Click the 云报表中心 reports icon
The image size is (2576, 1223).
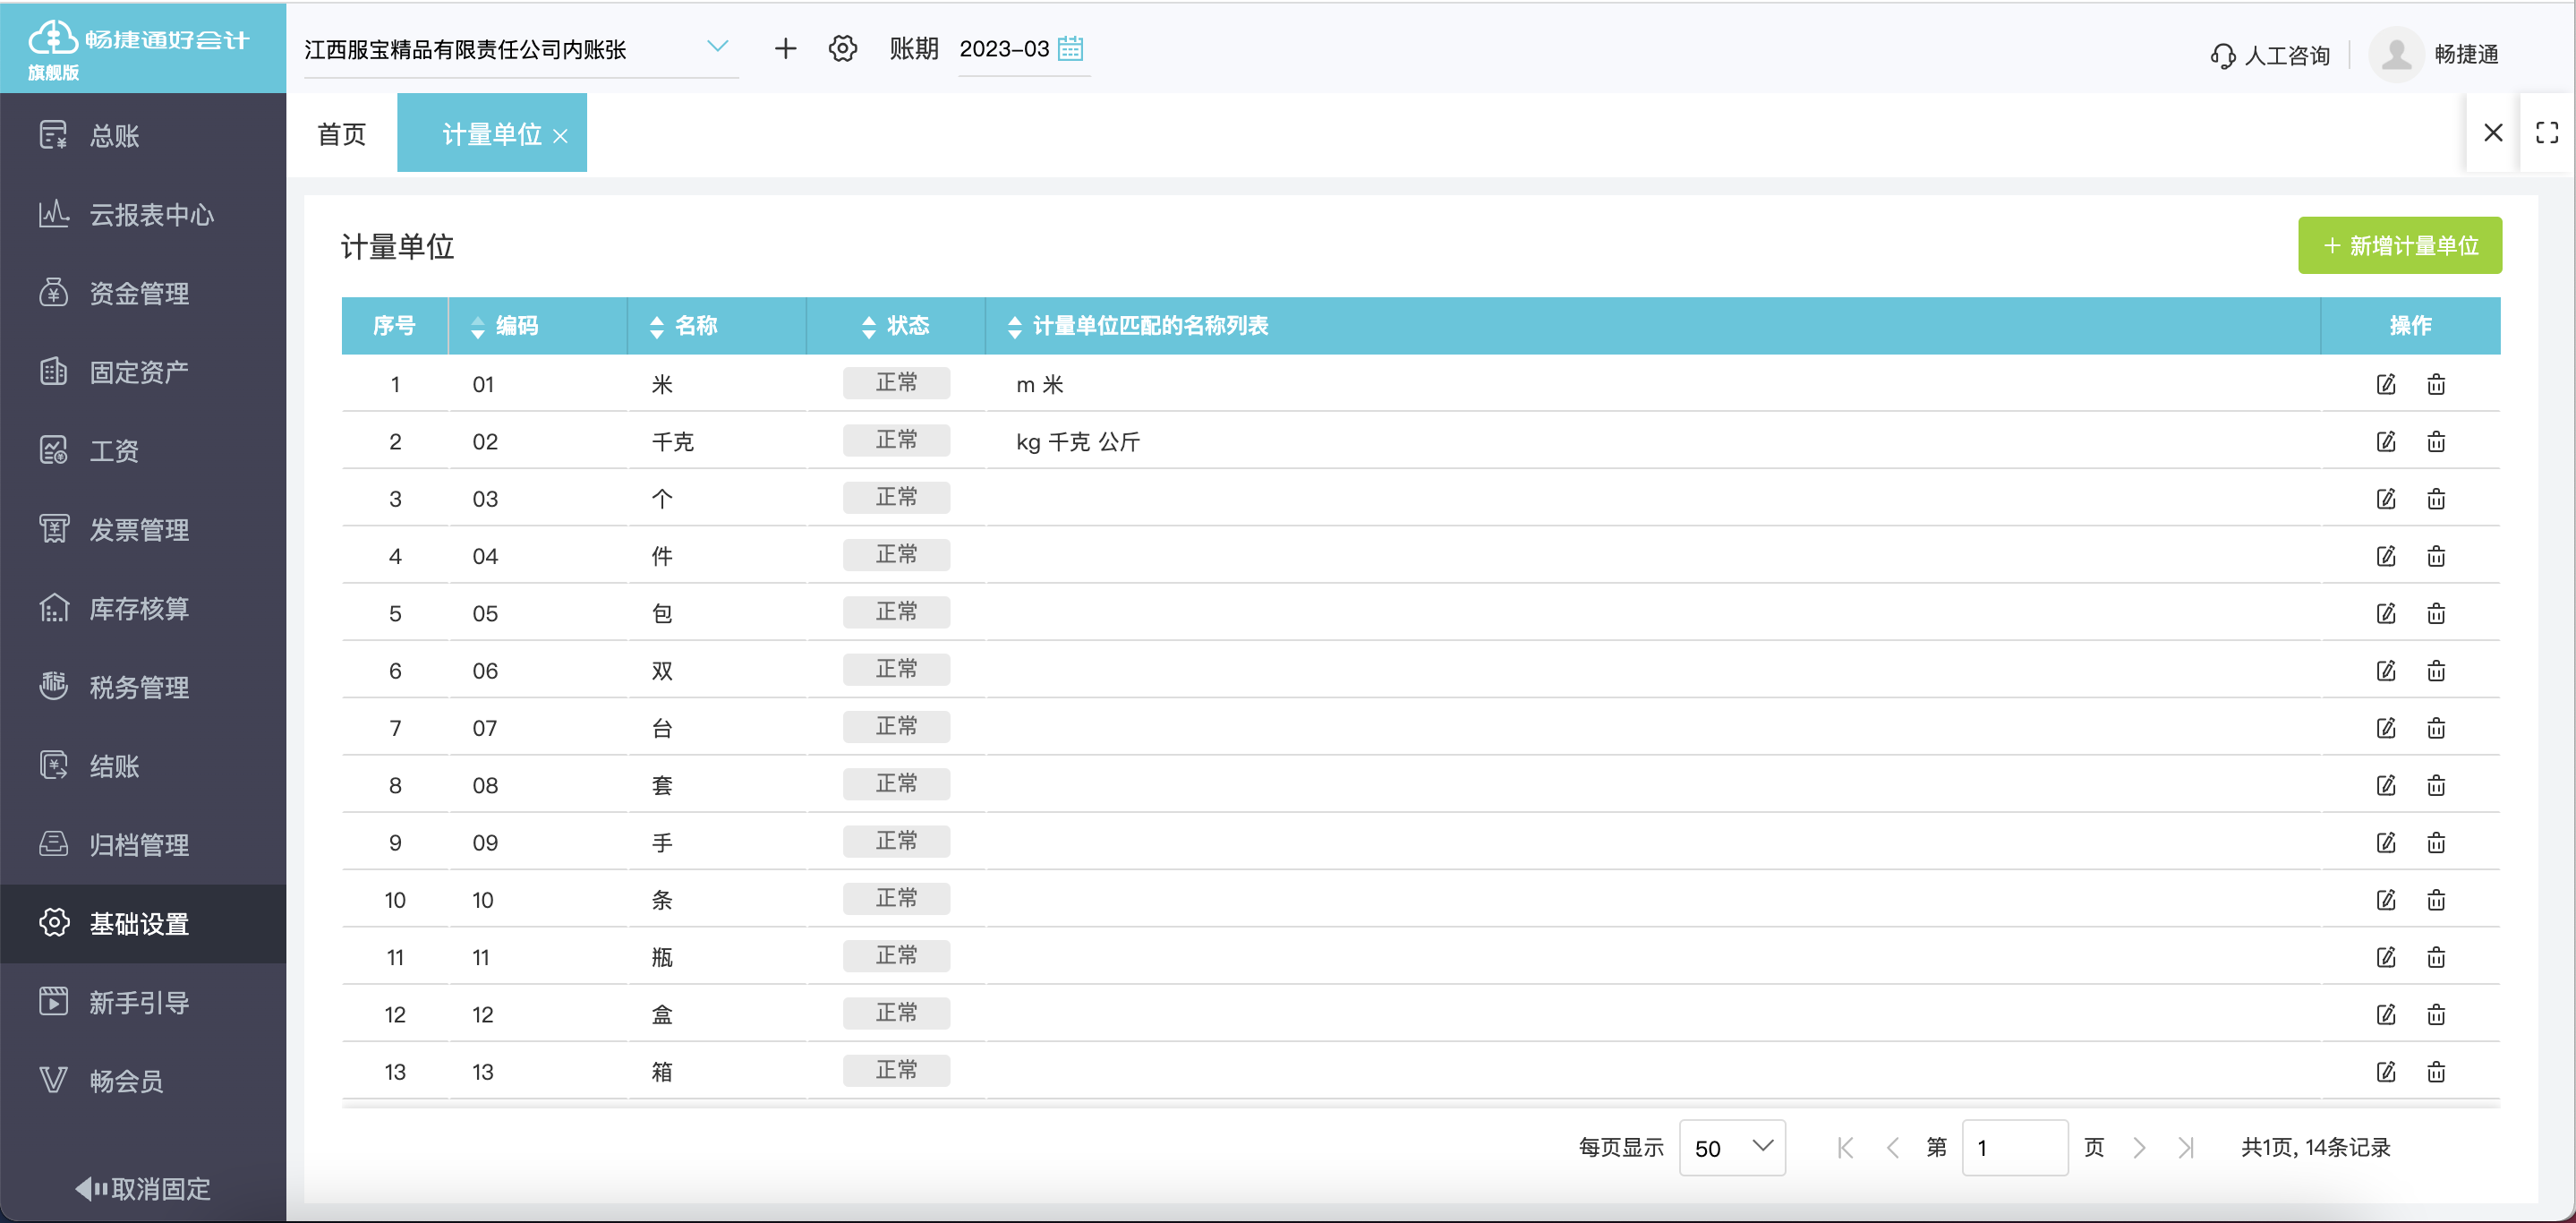pyautogui.click(x=51, y=214)
